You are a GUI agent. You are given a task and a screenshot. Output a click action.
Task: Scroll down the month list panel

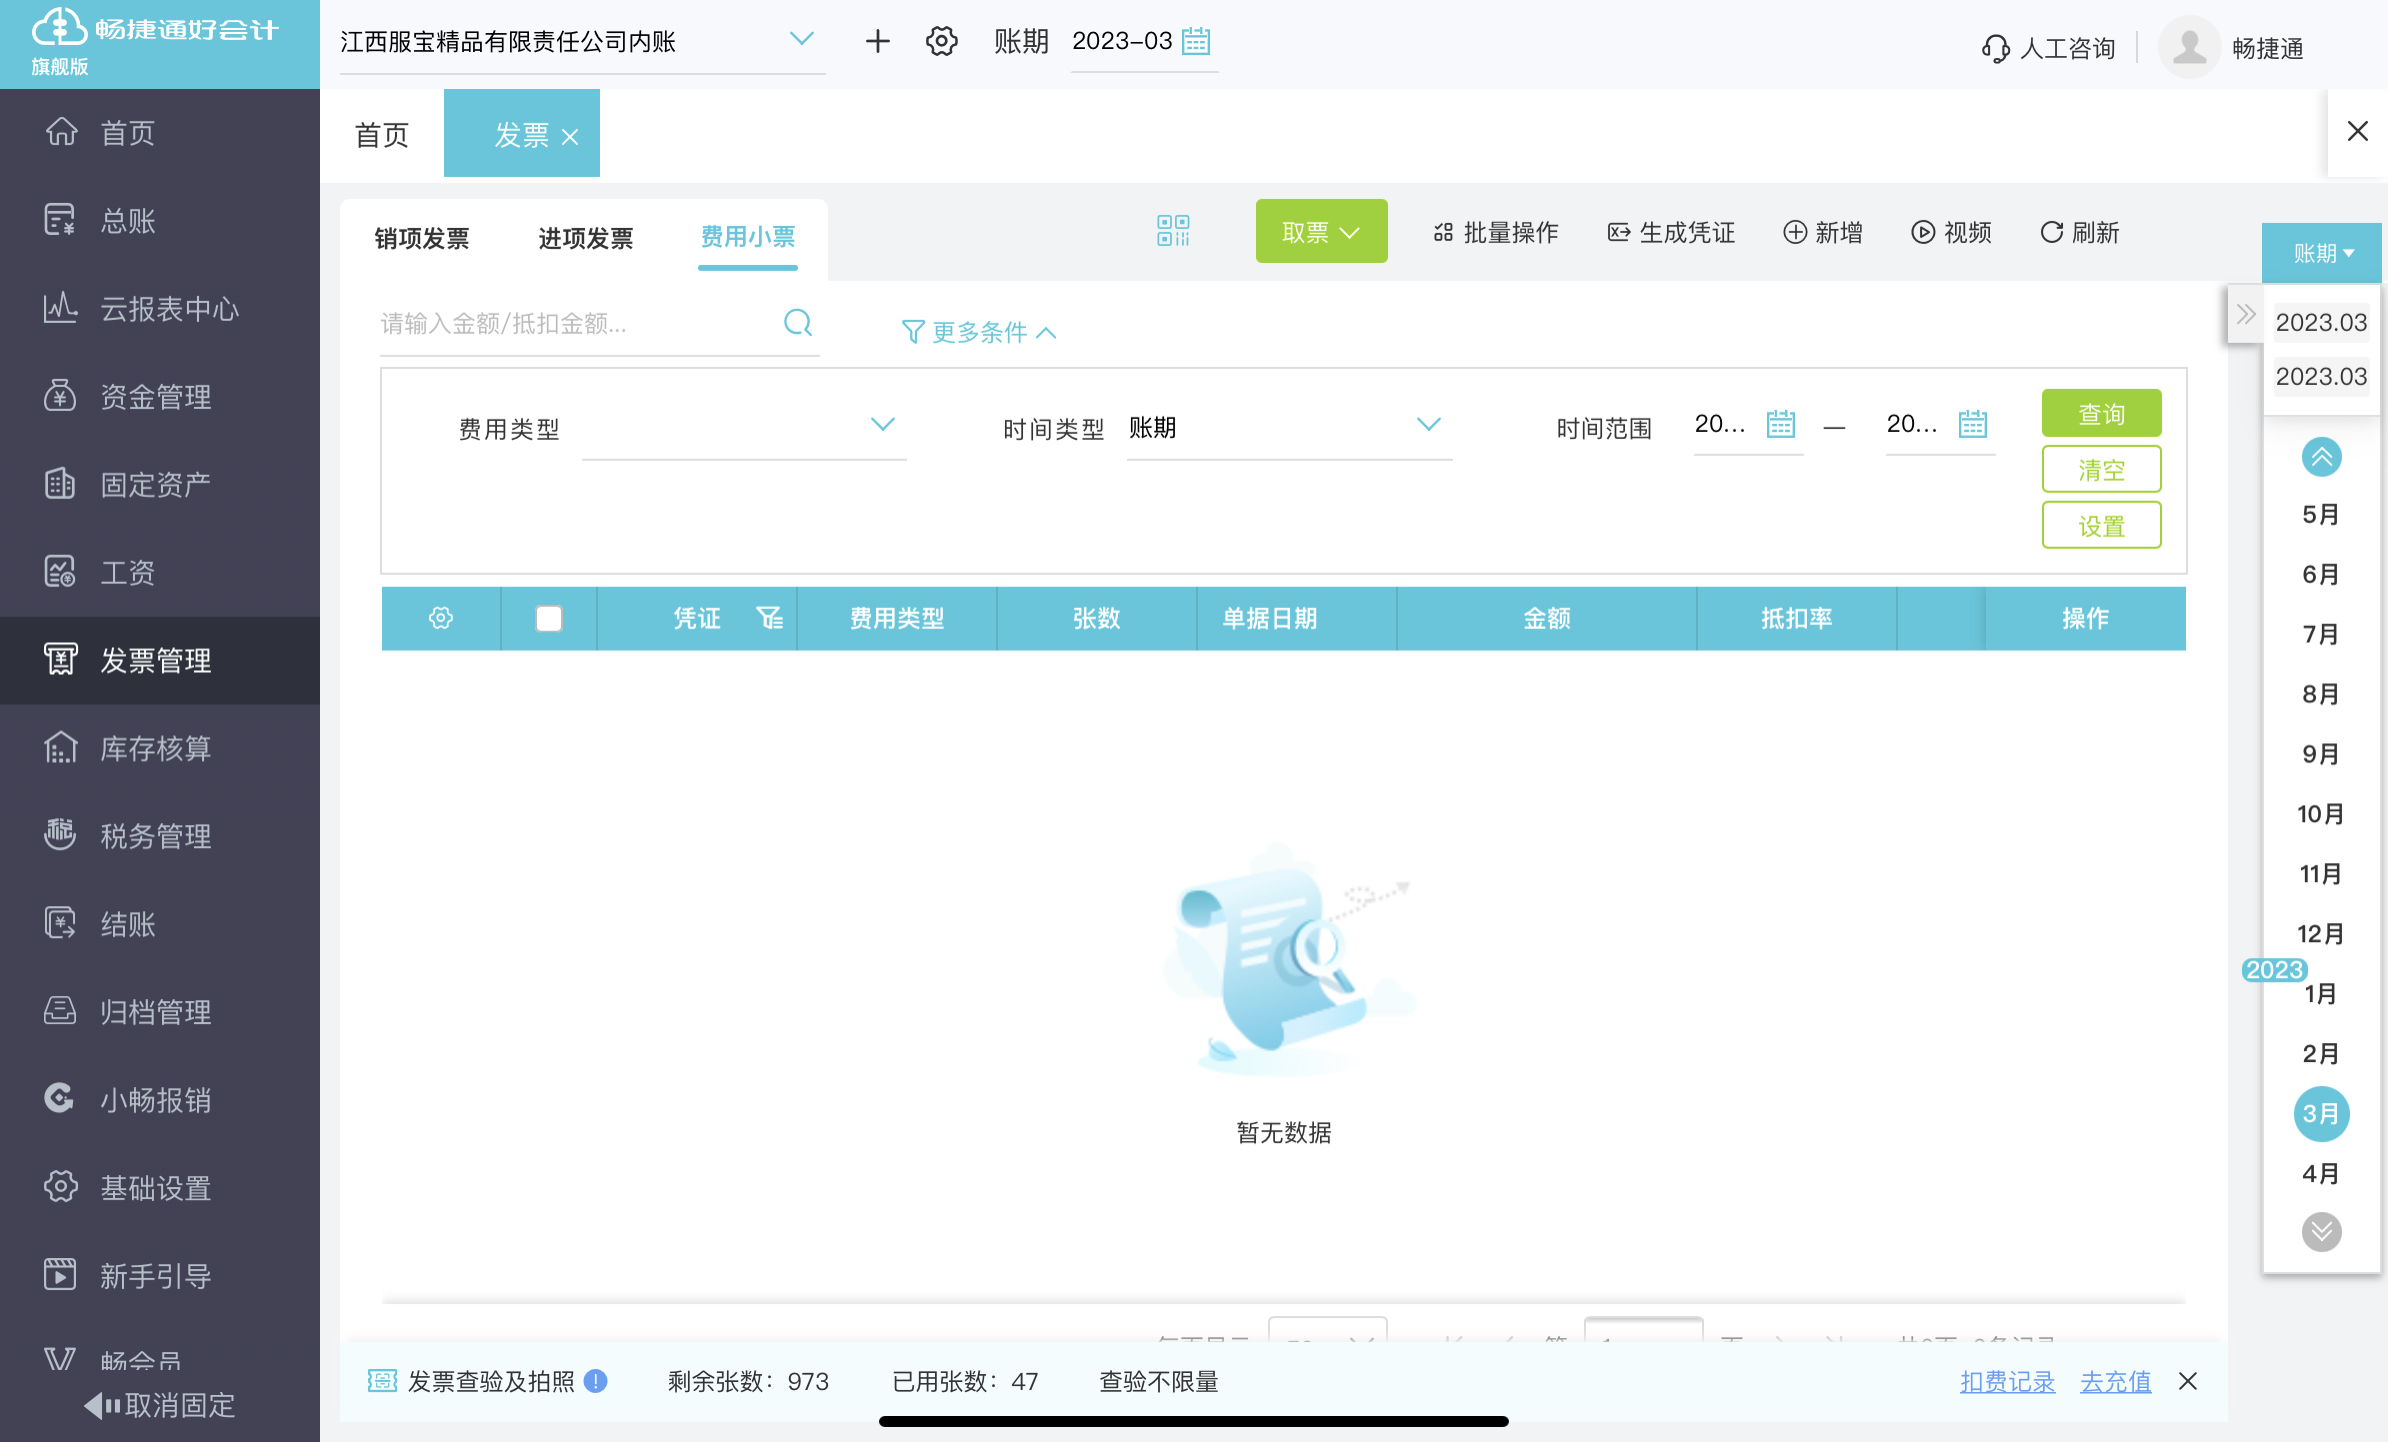2323,1232
